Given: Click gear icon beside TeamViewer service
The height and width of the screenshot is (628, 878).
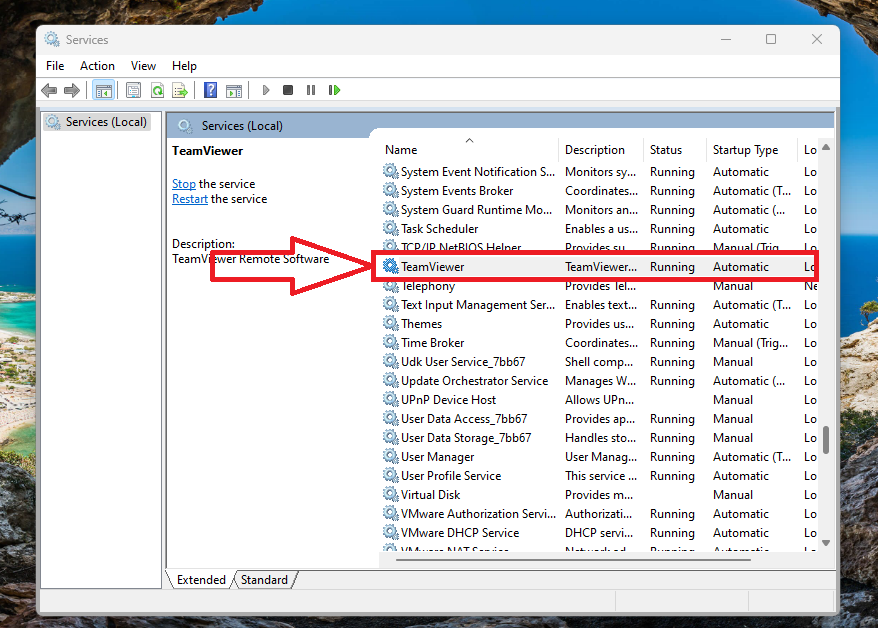Looking at the screenshot, I should click(x=390, y=266).
